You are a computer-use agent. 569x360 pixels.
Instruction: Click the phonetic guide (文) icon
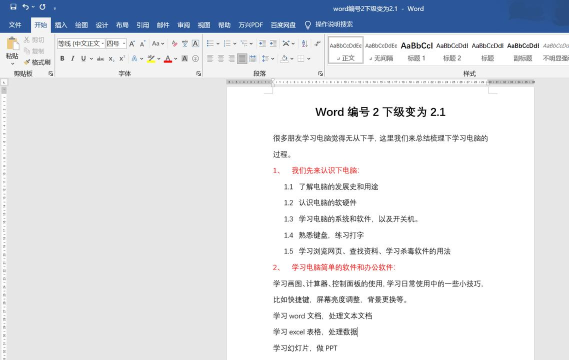pyautogui.click(x=185, y=44)
